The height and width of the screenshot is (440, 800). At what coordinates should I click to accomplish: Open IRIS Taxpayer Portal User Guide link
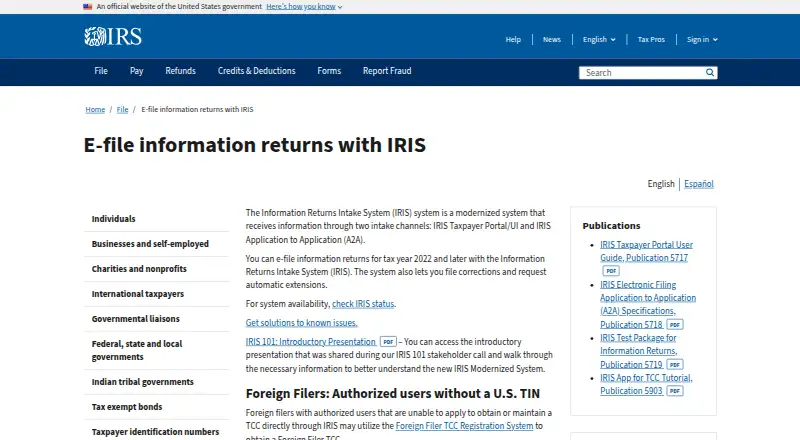point(646,251)
